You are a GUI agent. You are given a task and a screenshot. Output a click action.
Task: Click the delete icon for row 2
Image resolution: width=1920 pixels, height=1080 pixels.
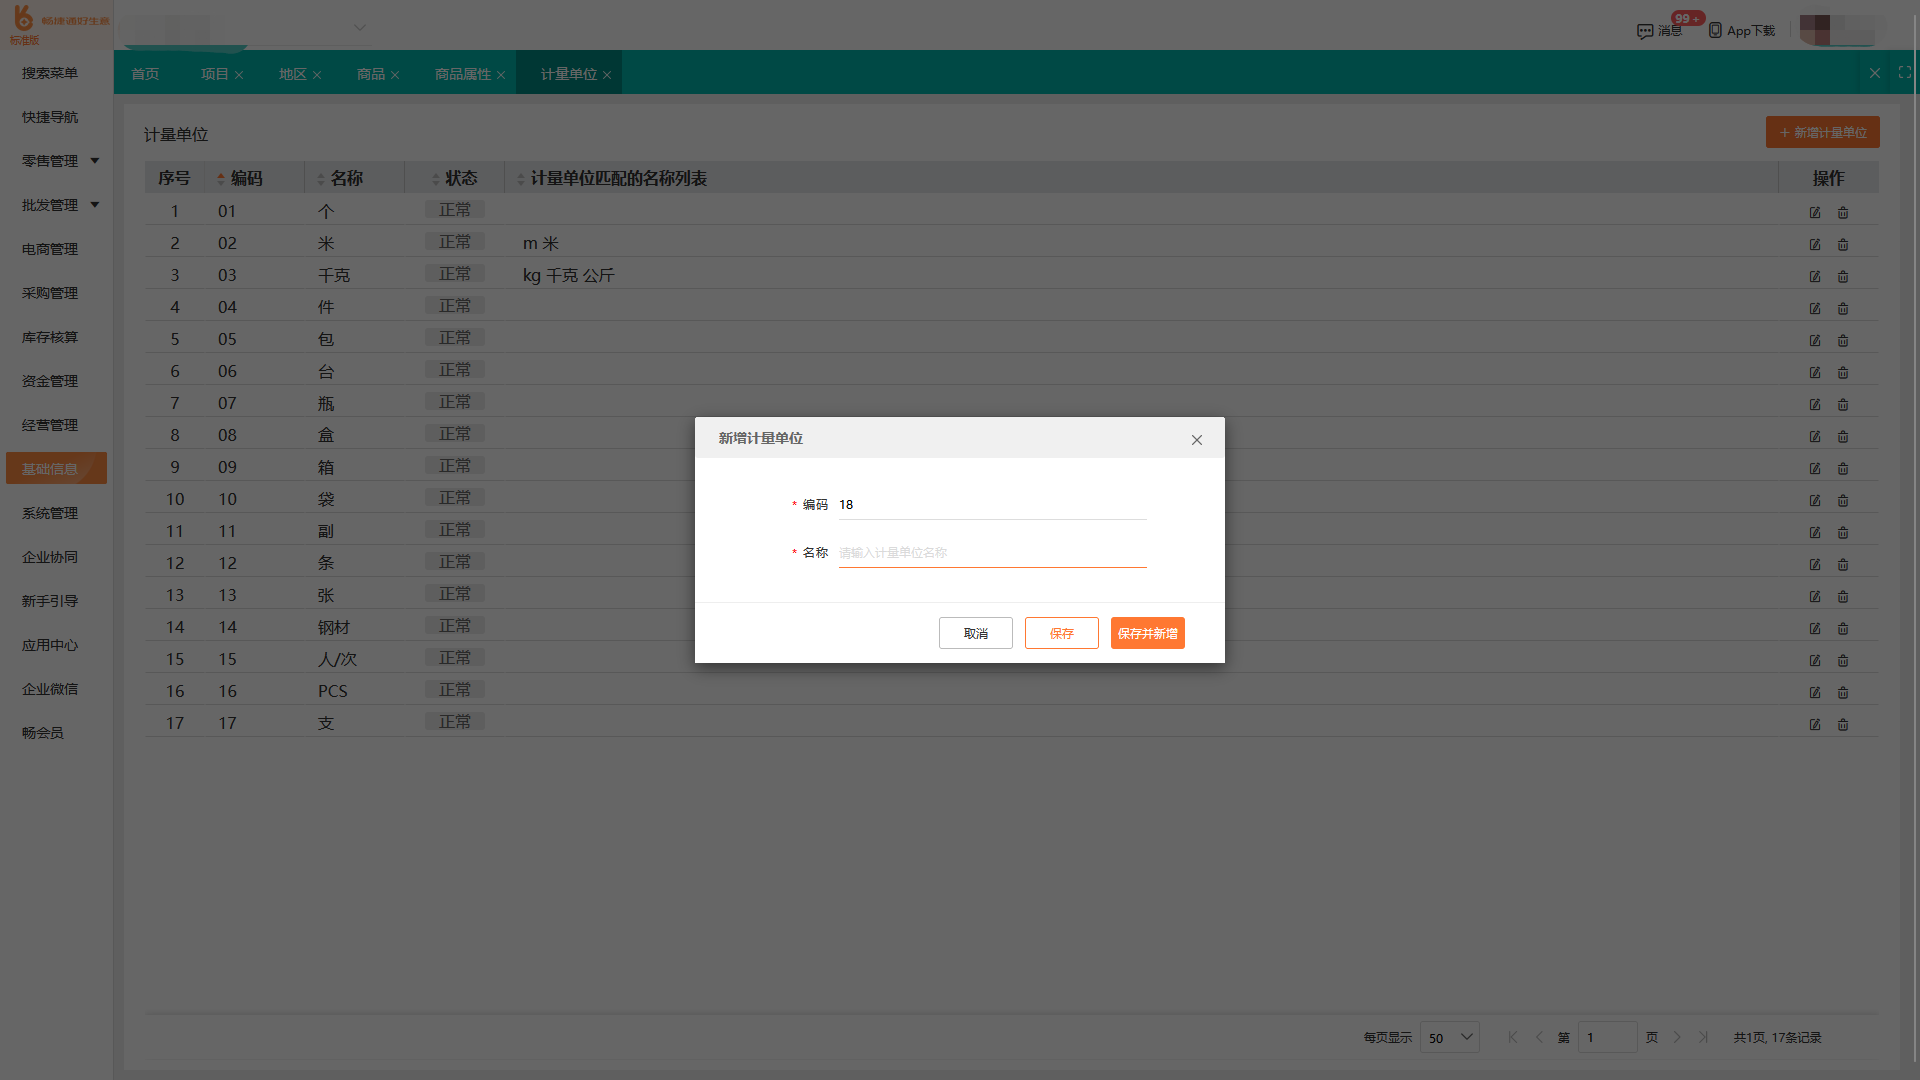(x=1844, y=244)
